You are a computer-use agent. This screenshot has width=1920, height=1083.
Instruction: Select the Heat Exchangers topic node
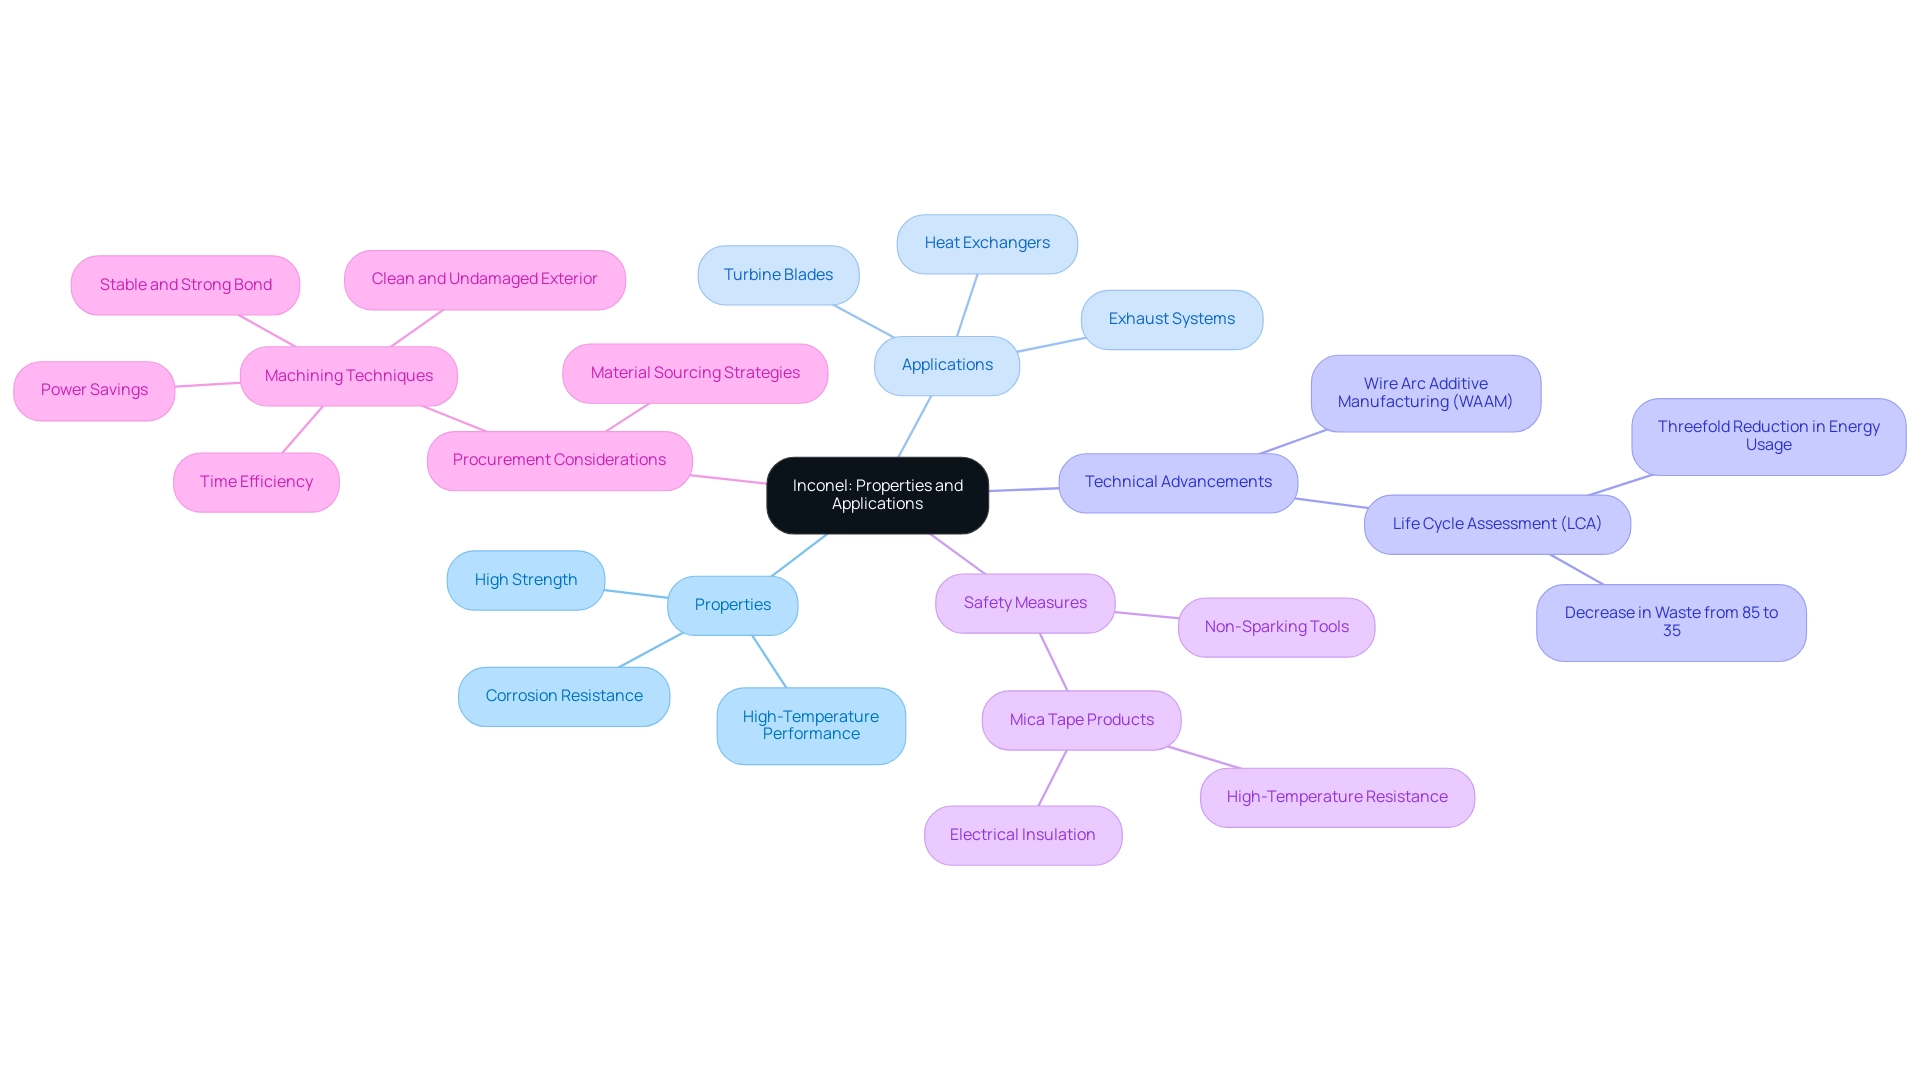point(986,241)
